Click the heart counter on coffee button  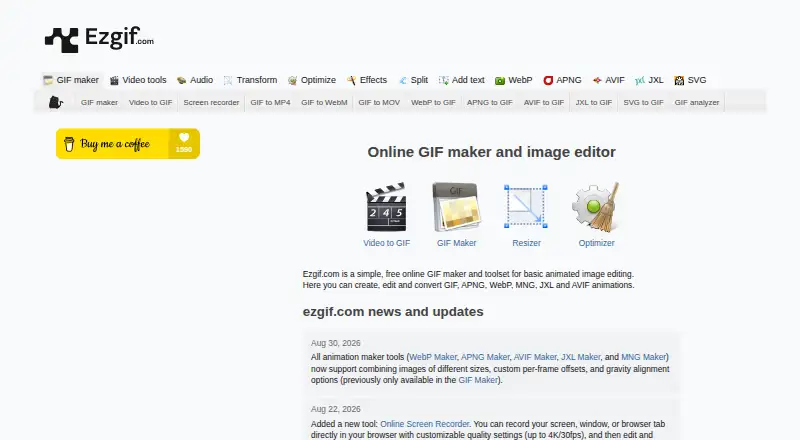pos(184,143)
